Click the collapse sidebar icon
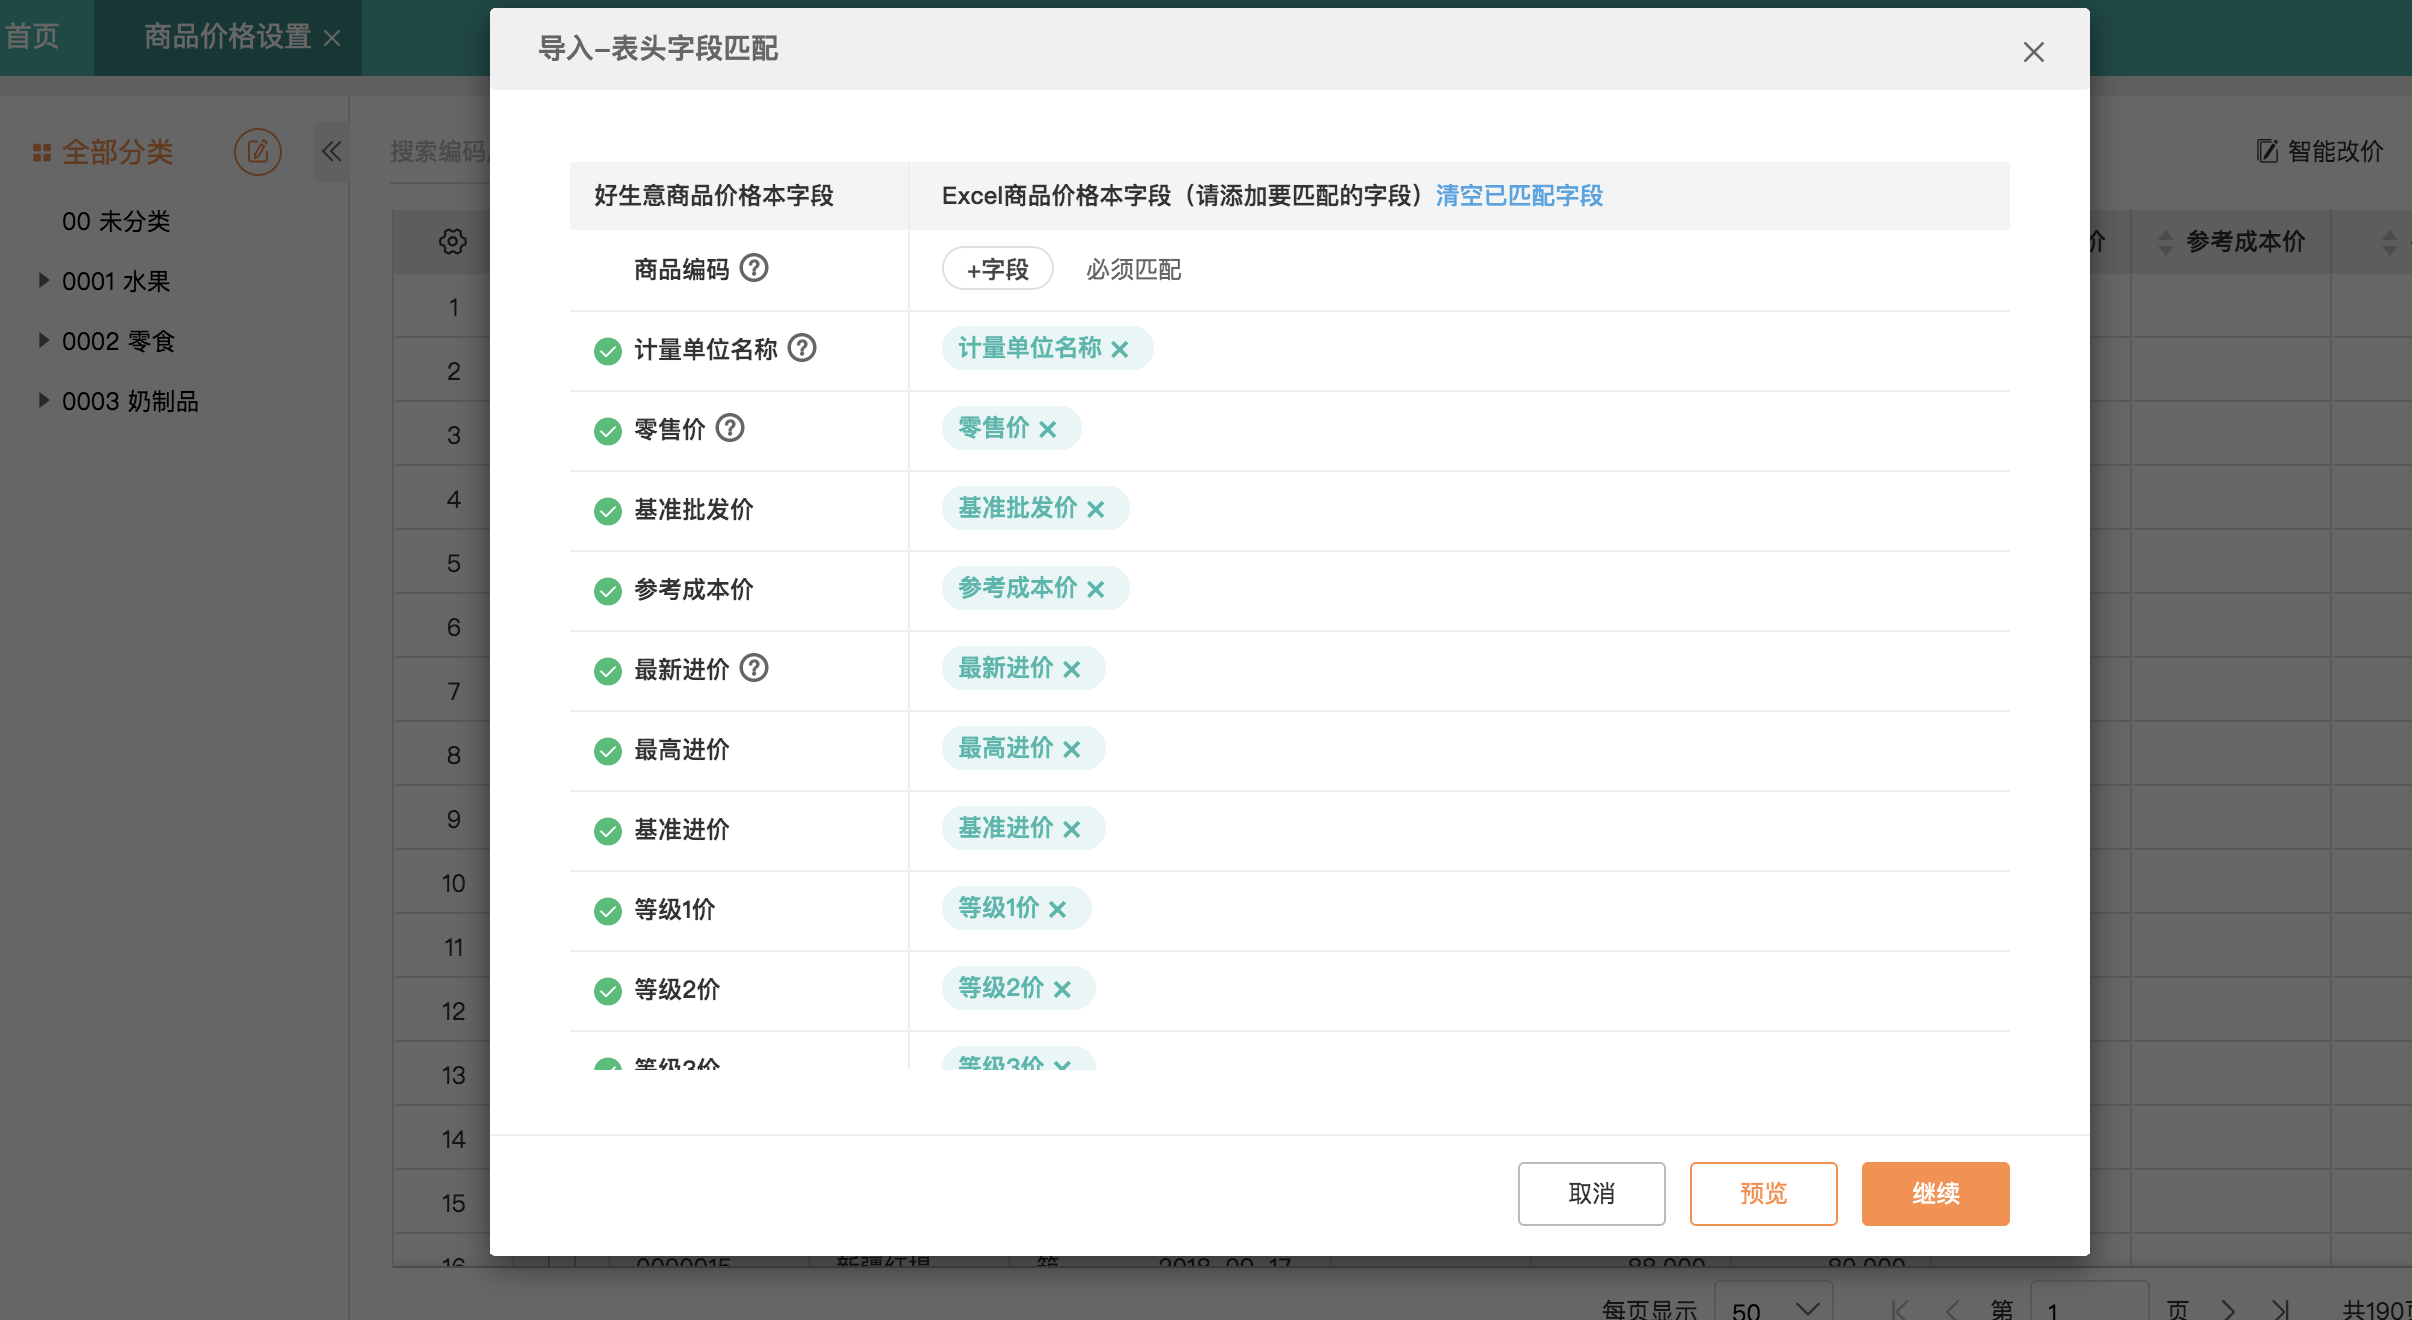 pyautogui.click(x=332, y=151)
